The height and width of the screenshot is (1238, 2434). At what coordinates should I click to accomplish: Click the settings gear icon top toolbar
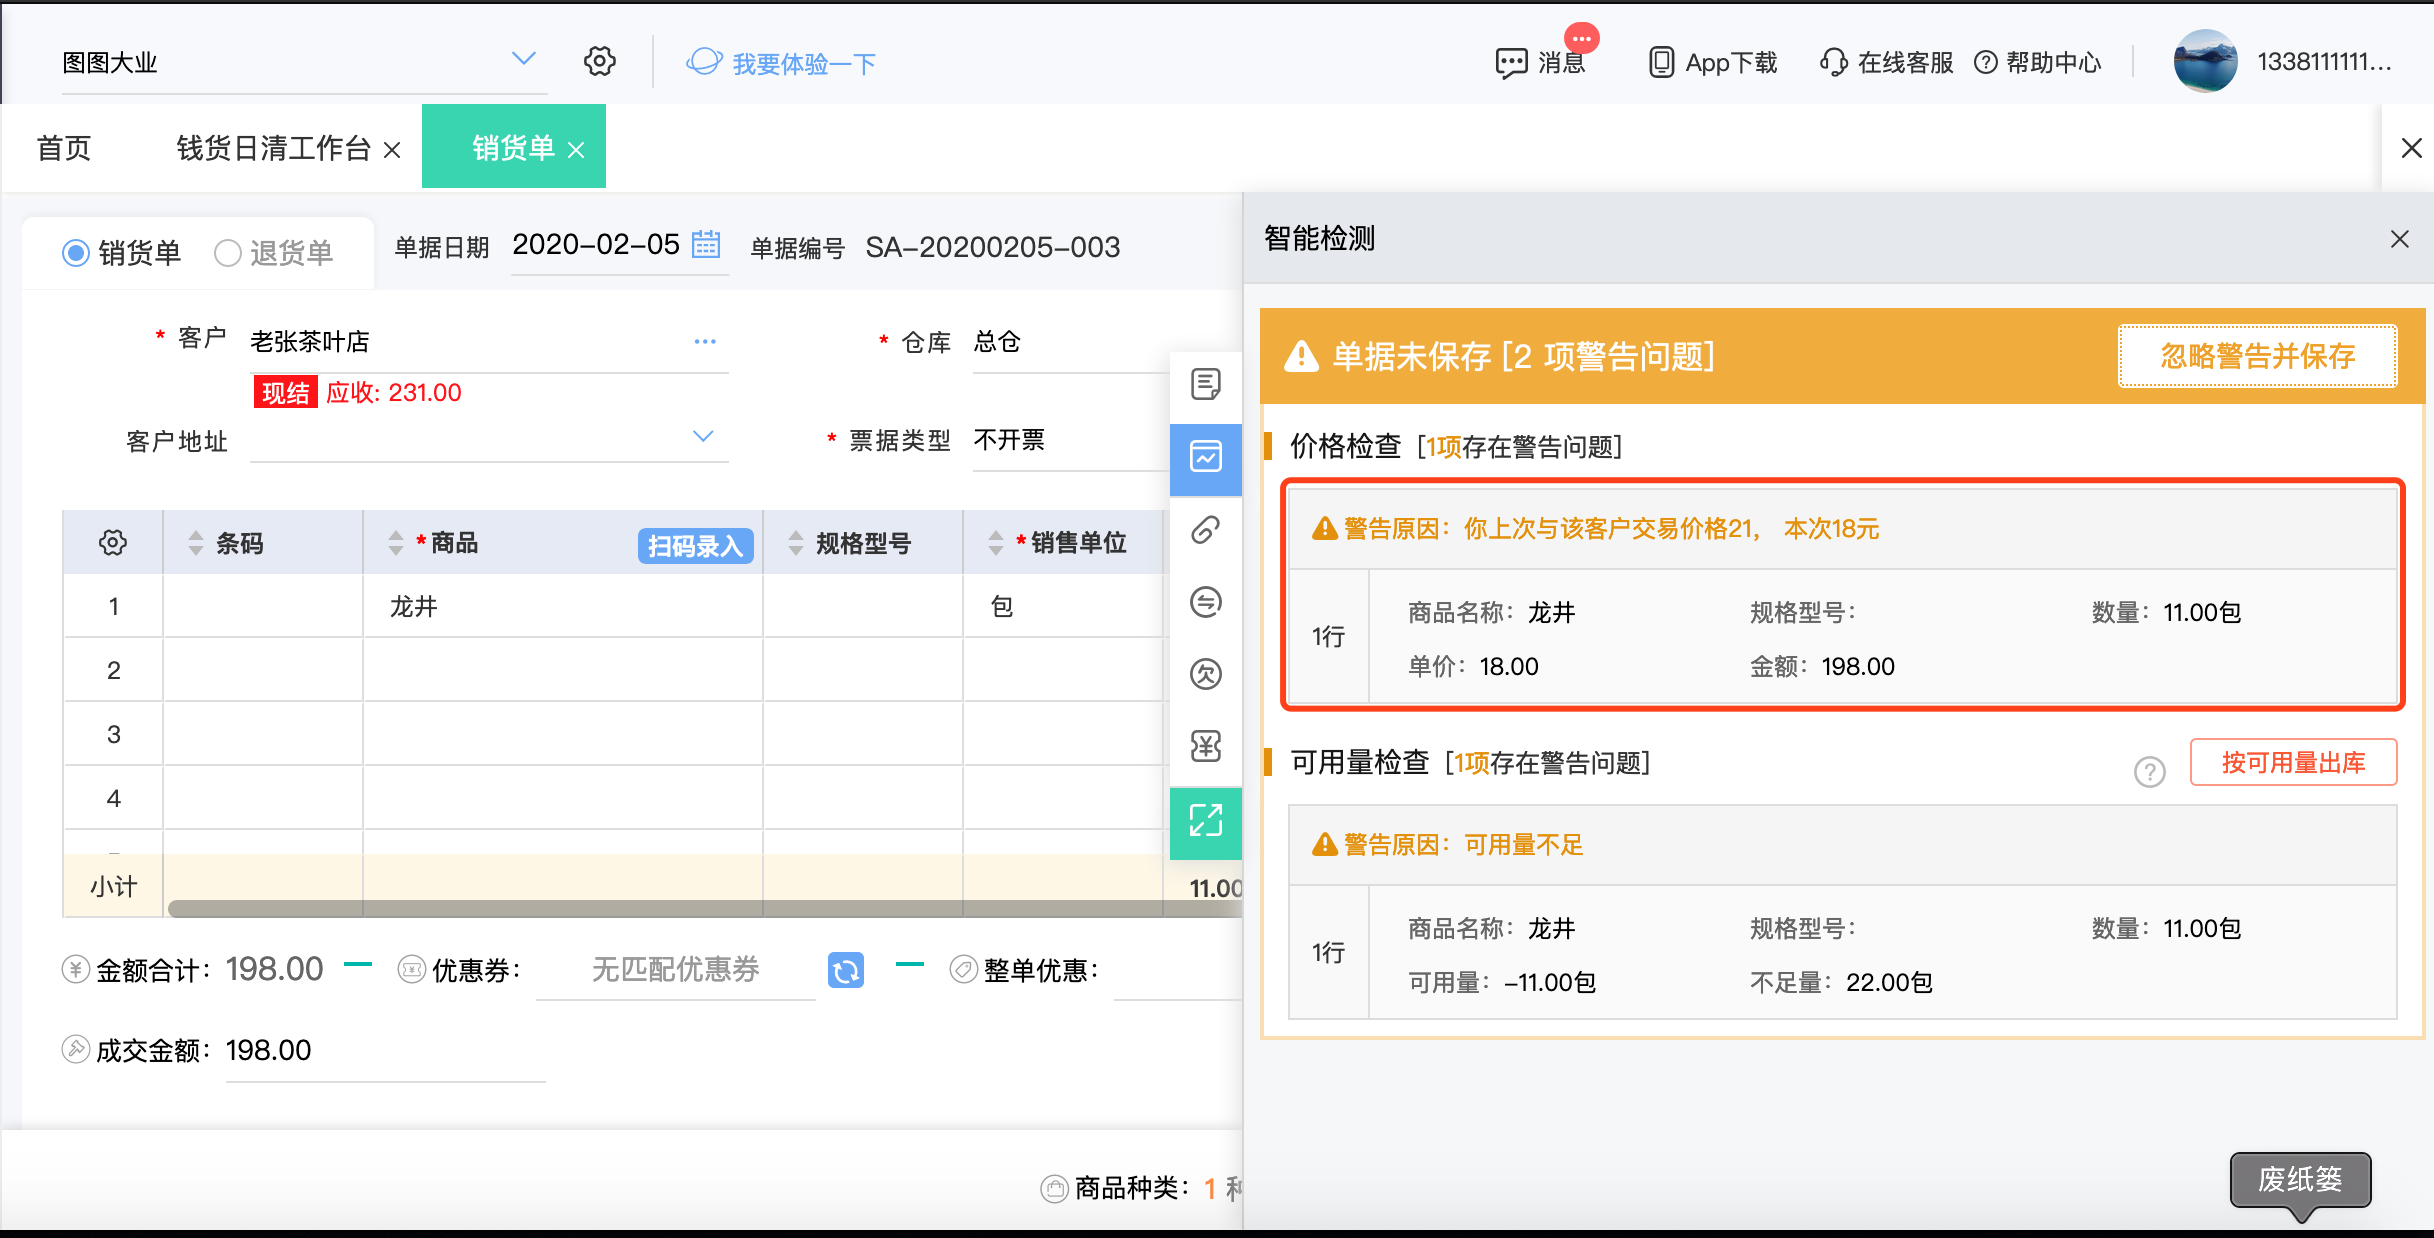click(x=598, y=60)
